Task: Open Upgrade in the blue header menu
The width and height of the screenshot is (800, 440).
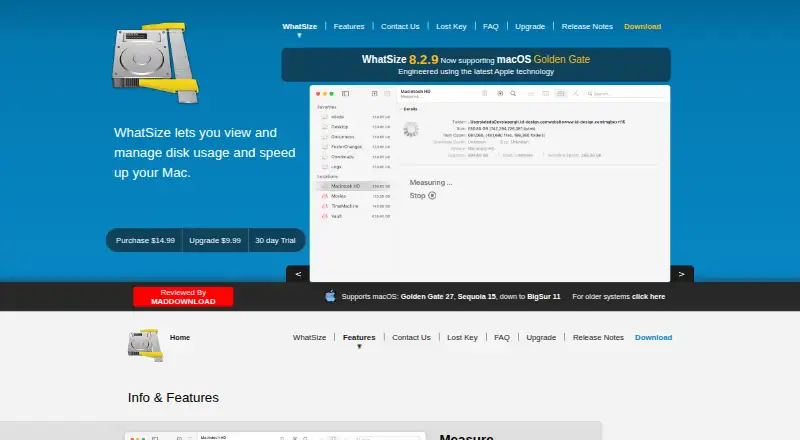Action: [530, 27]
